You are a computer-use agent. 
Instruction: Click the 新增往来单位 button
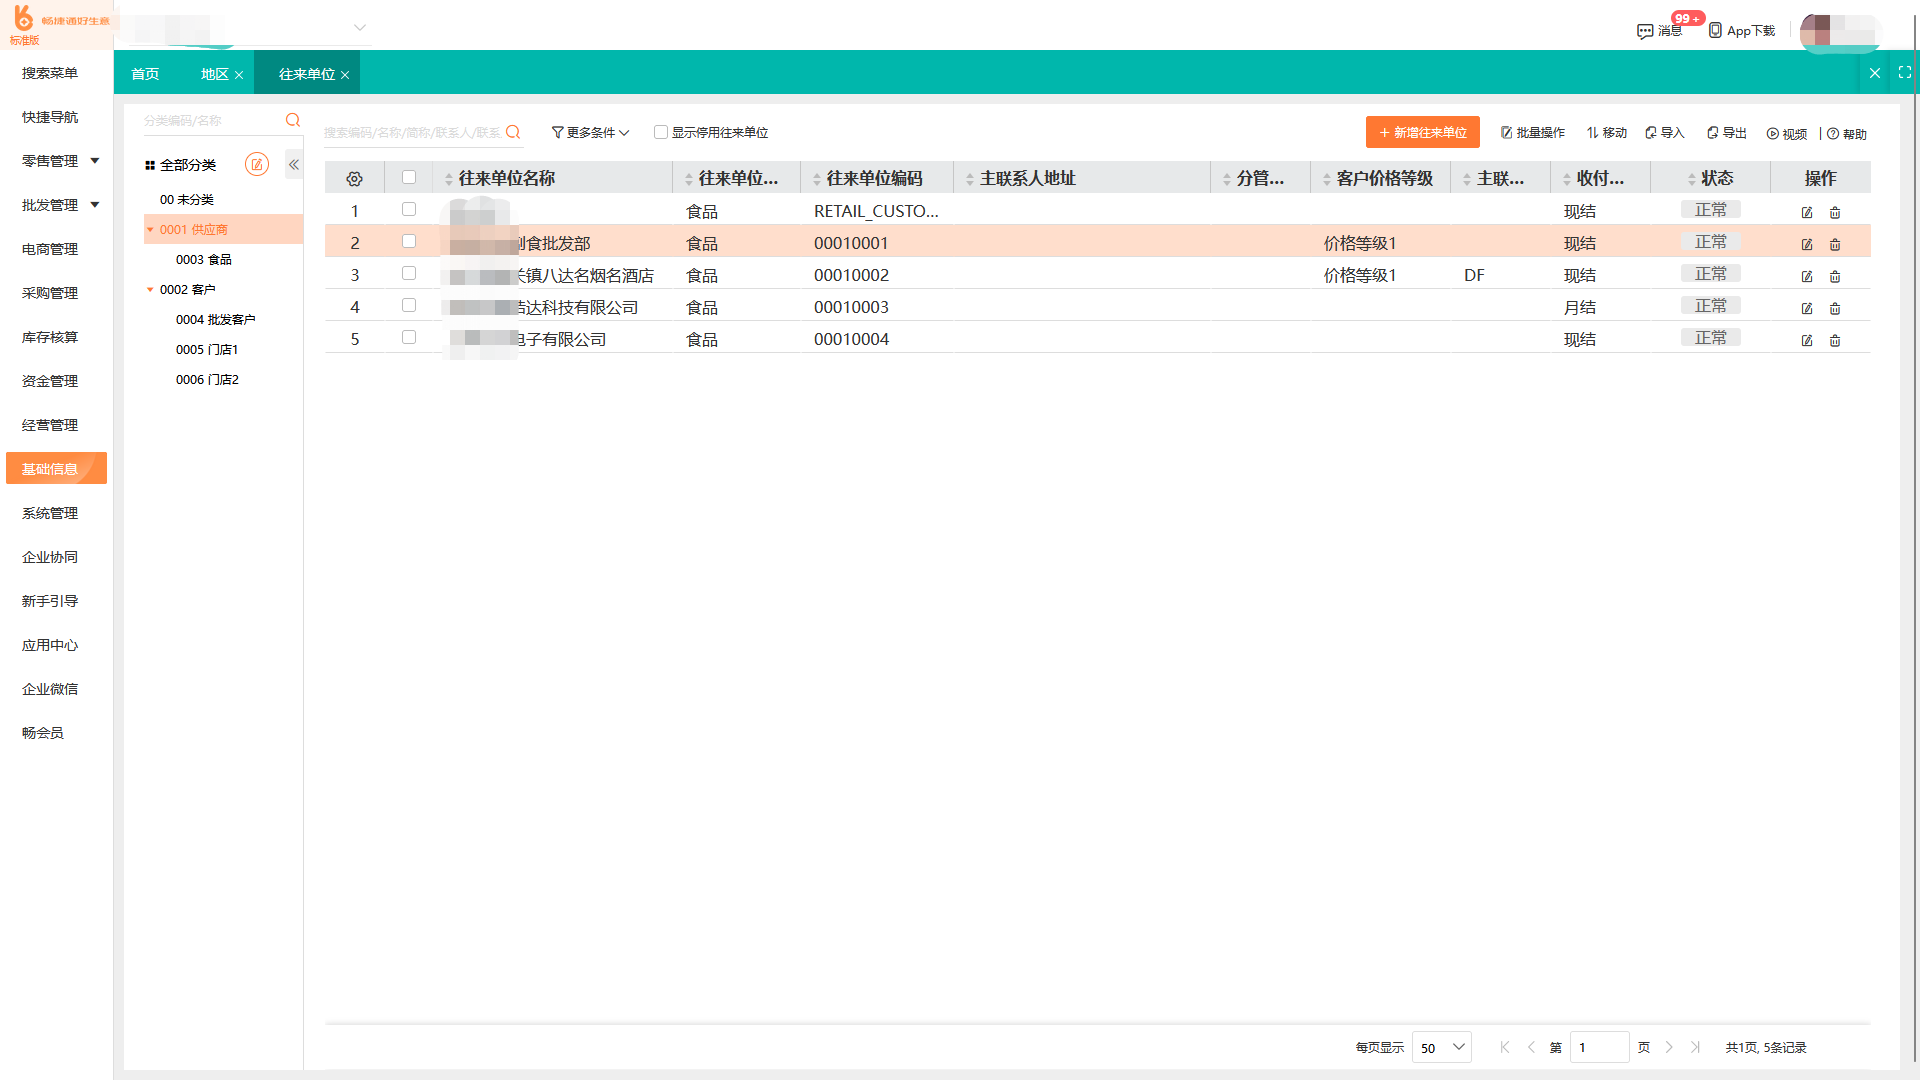1424,131
